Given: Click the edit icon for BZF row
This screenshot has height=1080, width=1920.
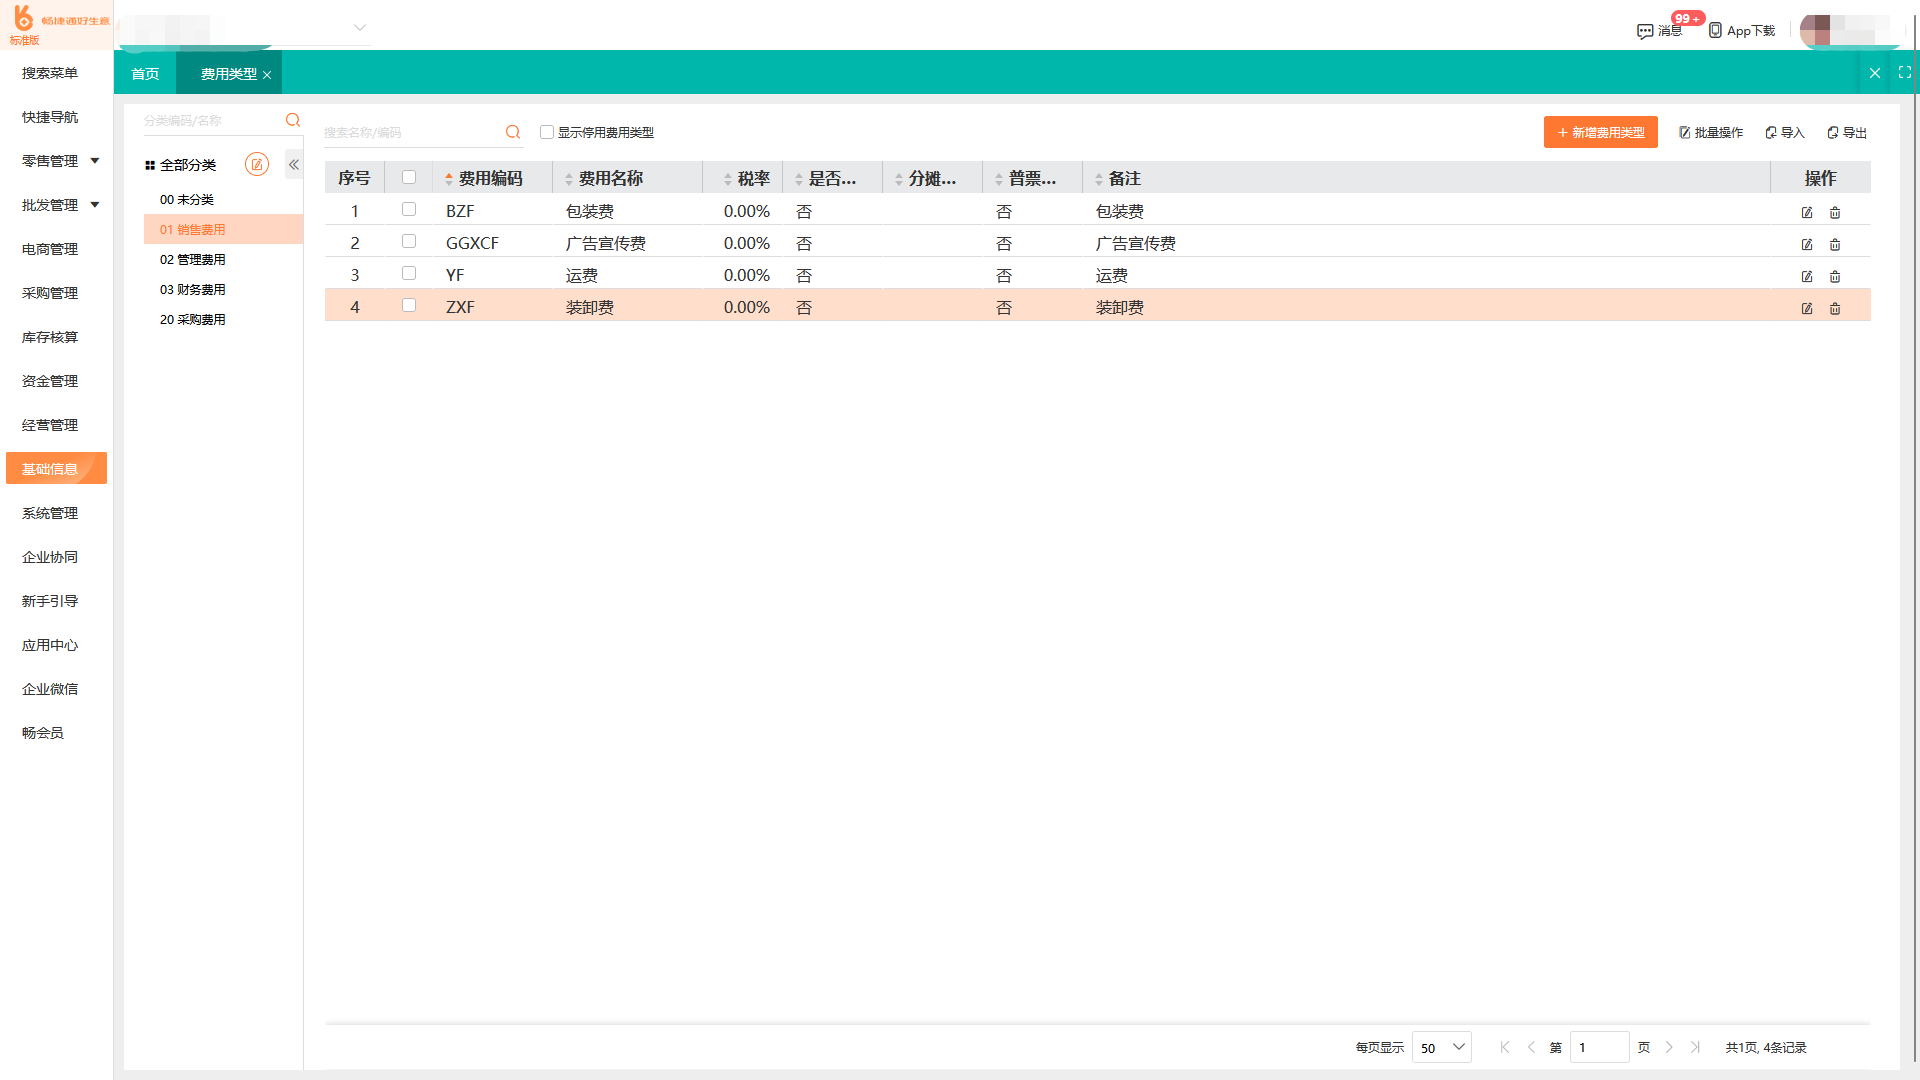Looking at the screenshot, I should click(x=1807, y=212).
